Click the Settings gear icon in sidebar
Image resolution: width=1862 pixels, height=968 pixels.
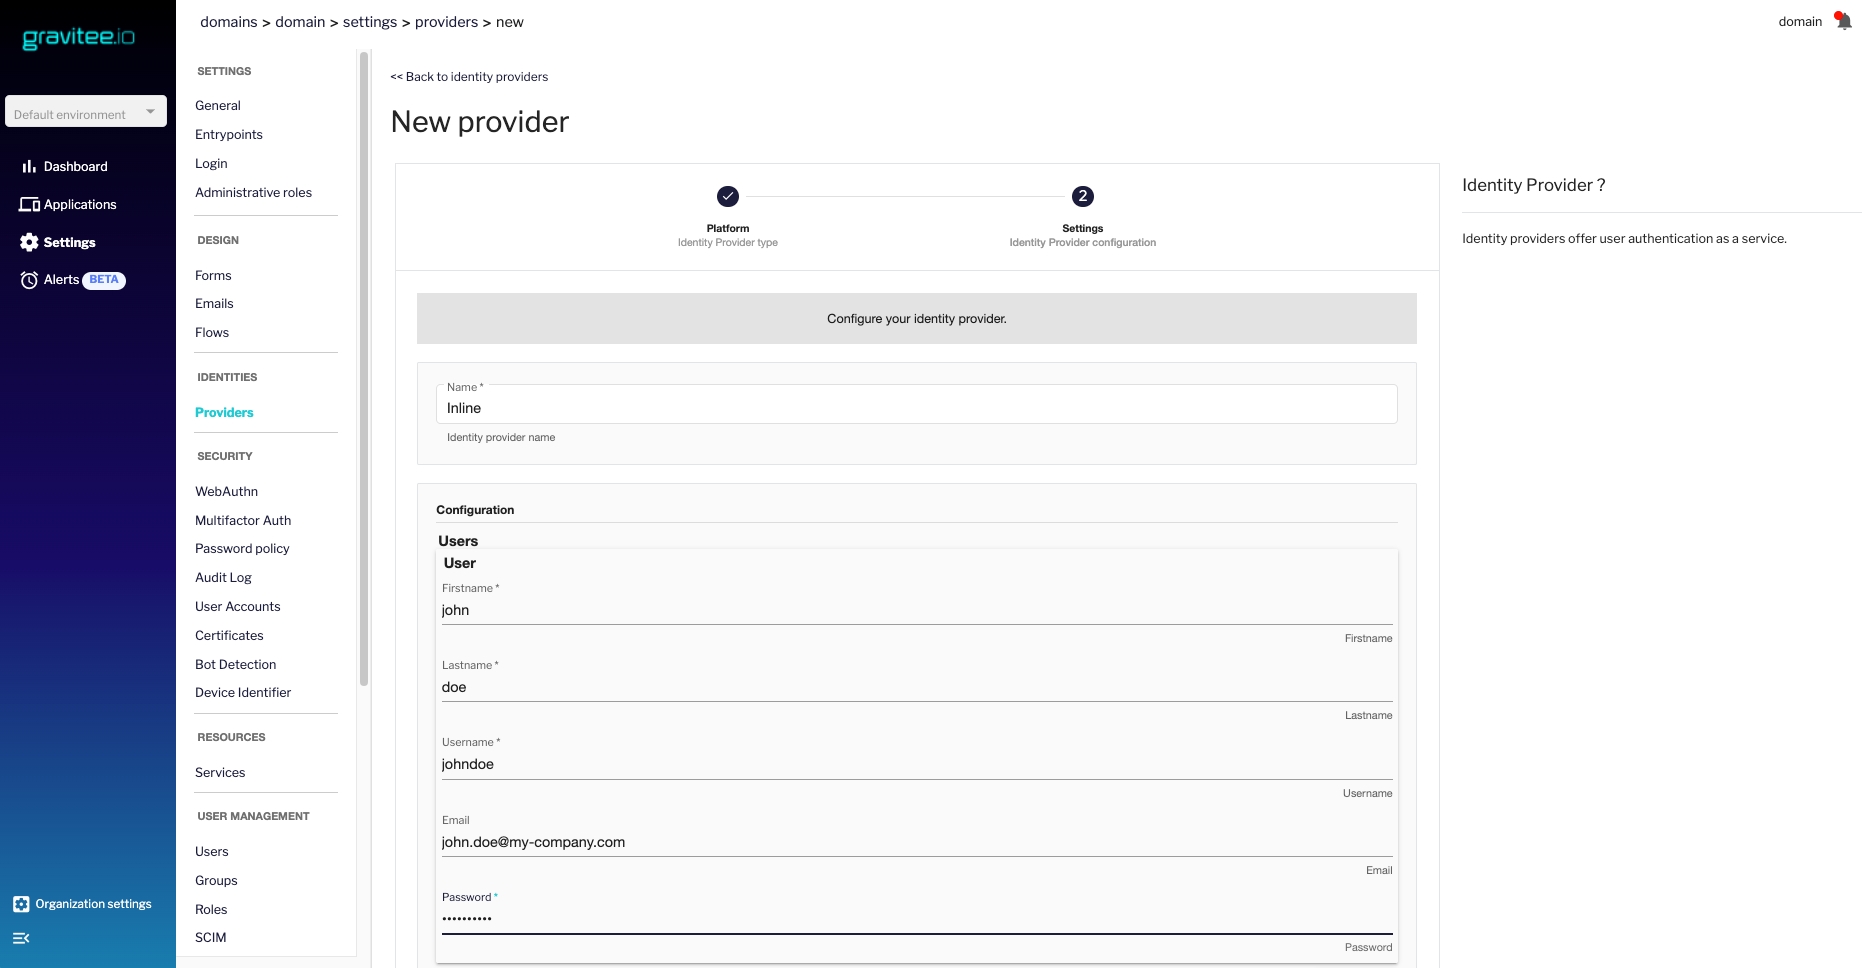(29, 242)
